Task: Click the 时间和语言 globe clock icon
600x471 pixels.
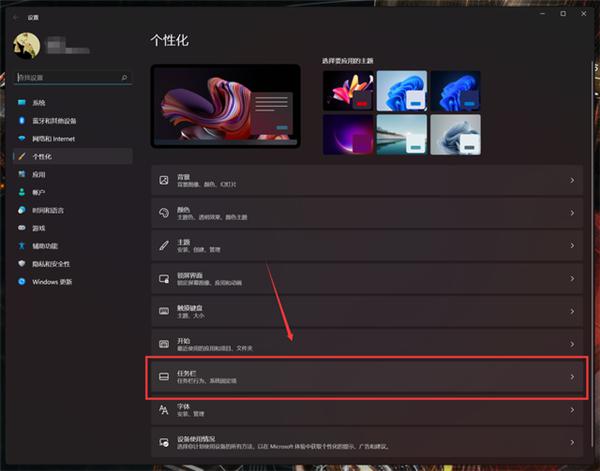Action: pyautogui.click(x=21, y=210)
